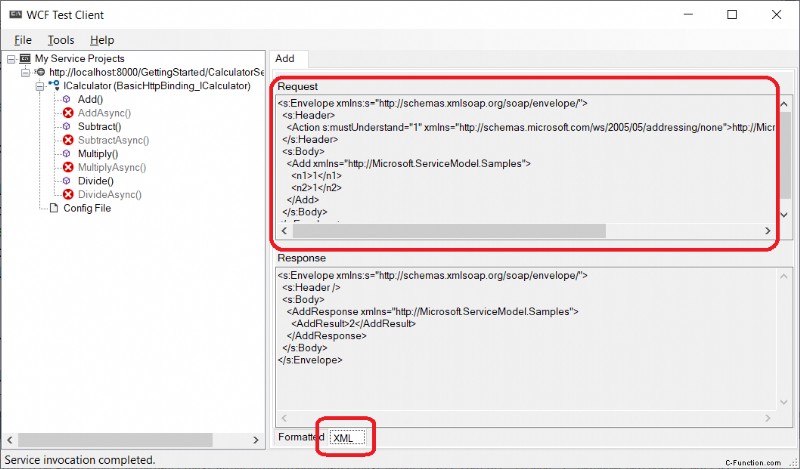
Task: Click the Subtract() operation icon
Action: point(67,127)
